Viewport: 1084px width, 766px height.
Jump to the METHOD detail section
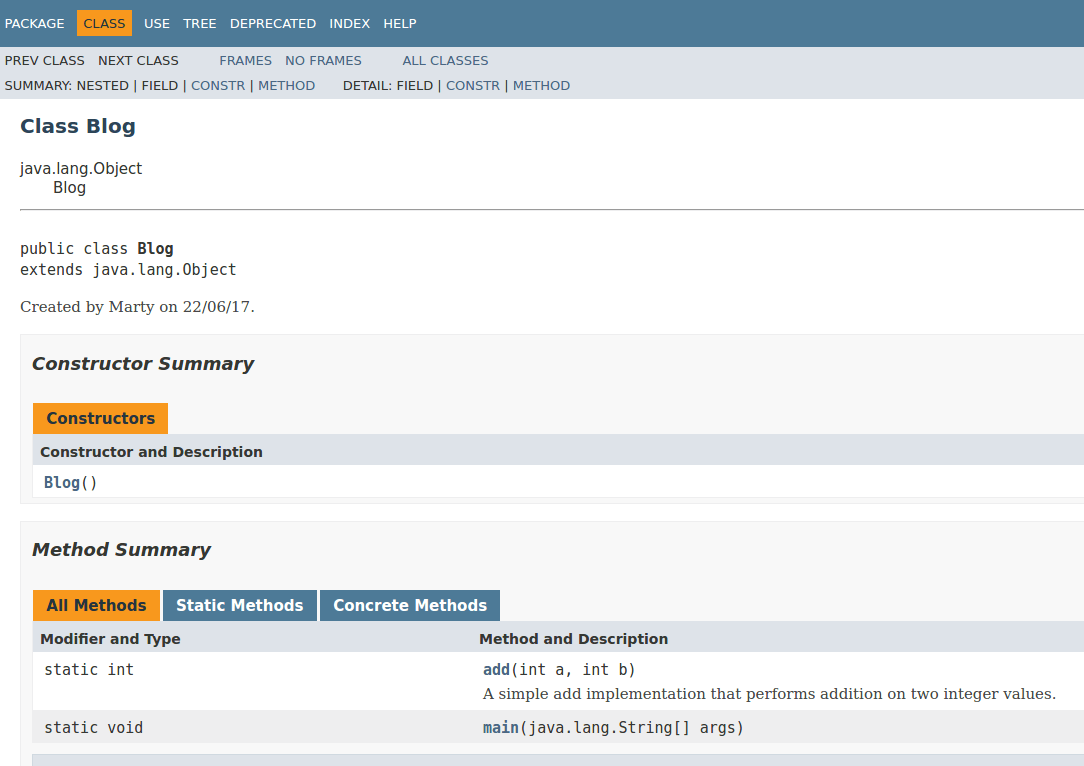(x=541, y=86)
